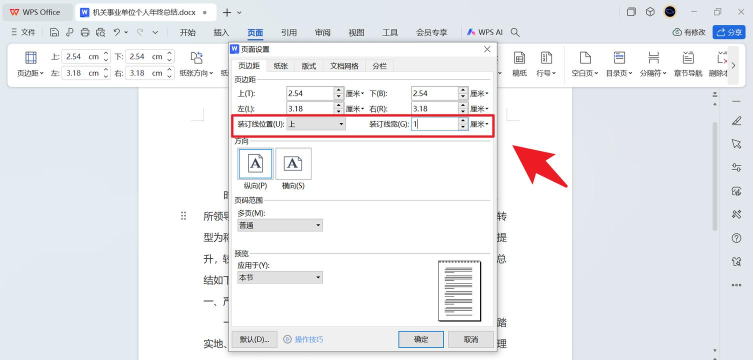Viewport: 753px width, 360px height.
Task: Click the 行号 line numbers icon
Action: pos(546,58)
